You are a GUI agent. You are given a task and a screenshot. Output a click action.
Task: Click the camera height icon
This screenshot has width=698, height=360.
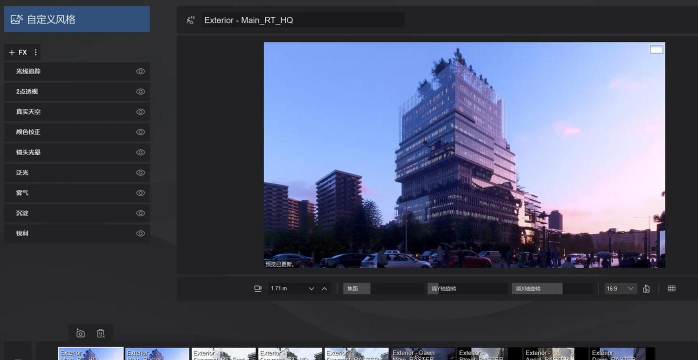258,288
